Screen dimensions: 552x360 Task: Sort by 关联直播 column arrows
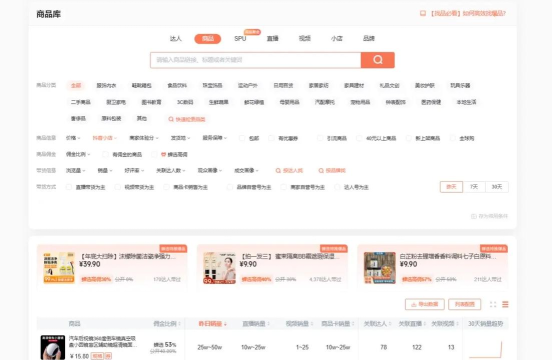tap(425, 324)
